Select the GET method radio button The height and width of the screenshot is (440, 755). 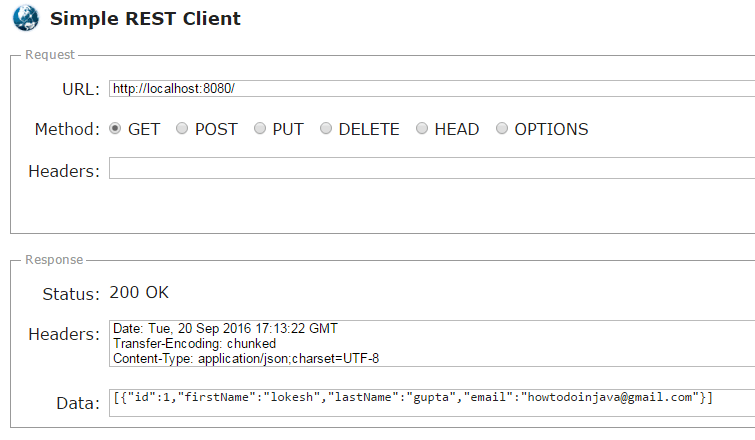[115, 129]
